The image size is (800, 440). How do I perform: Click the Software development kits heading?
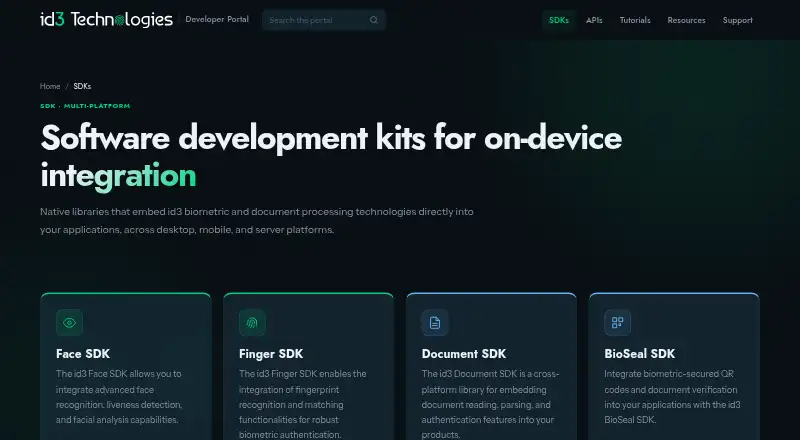tap(331, 156)
